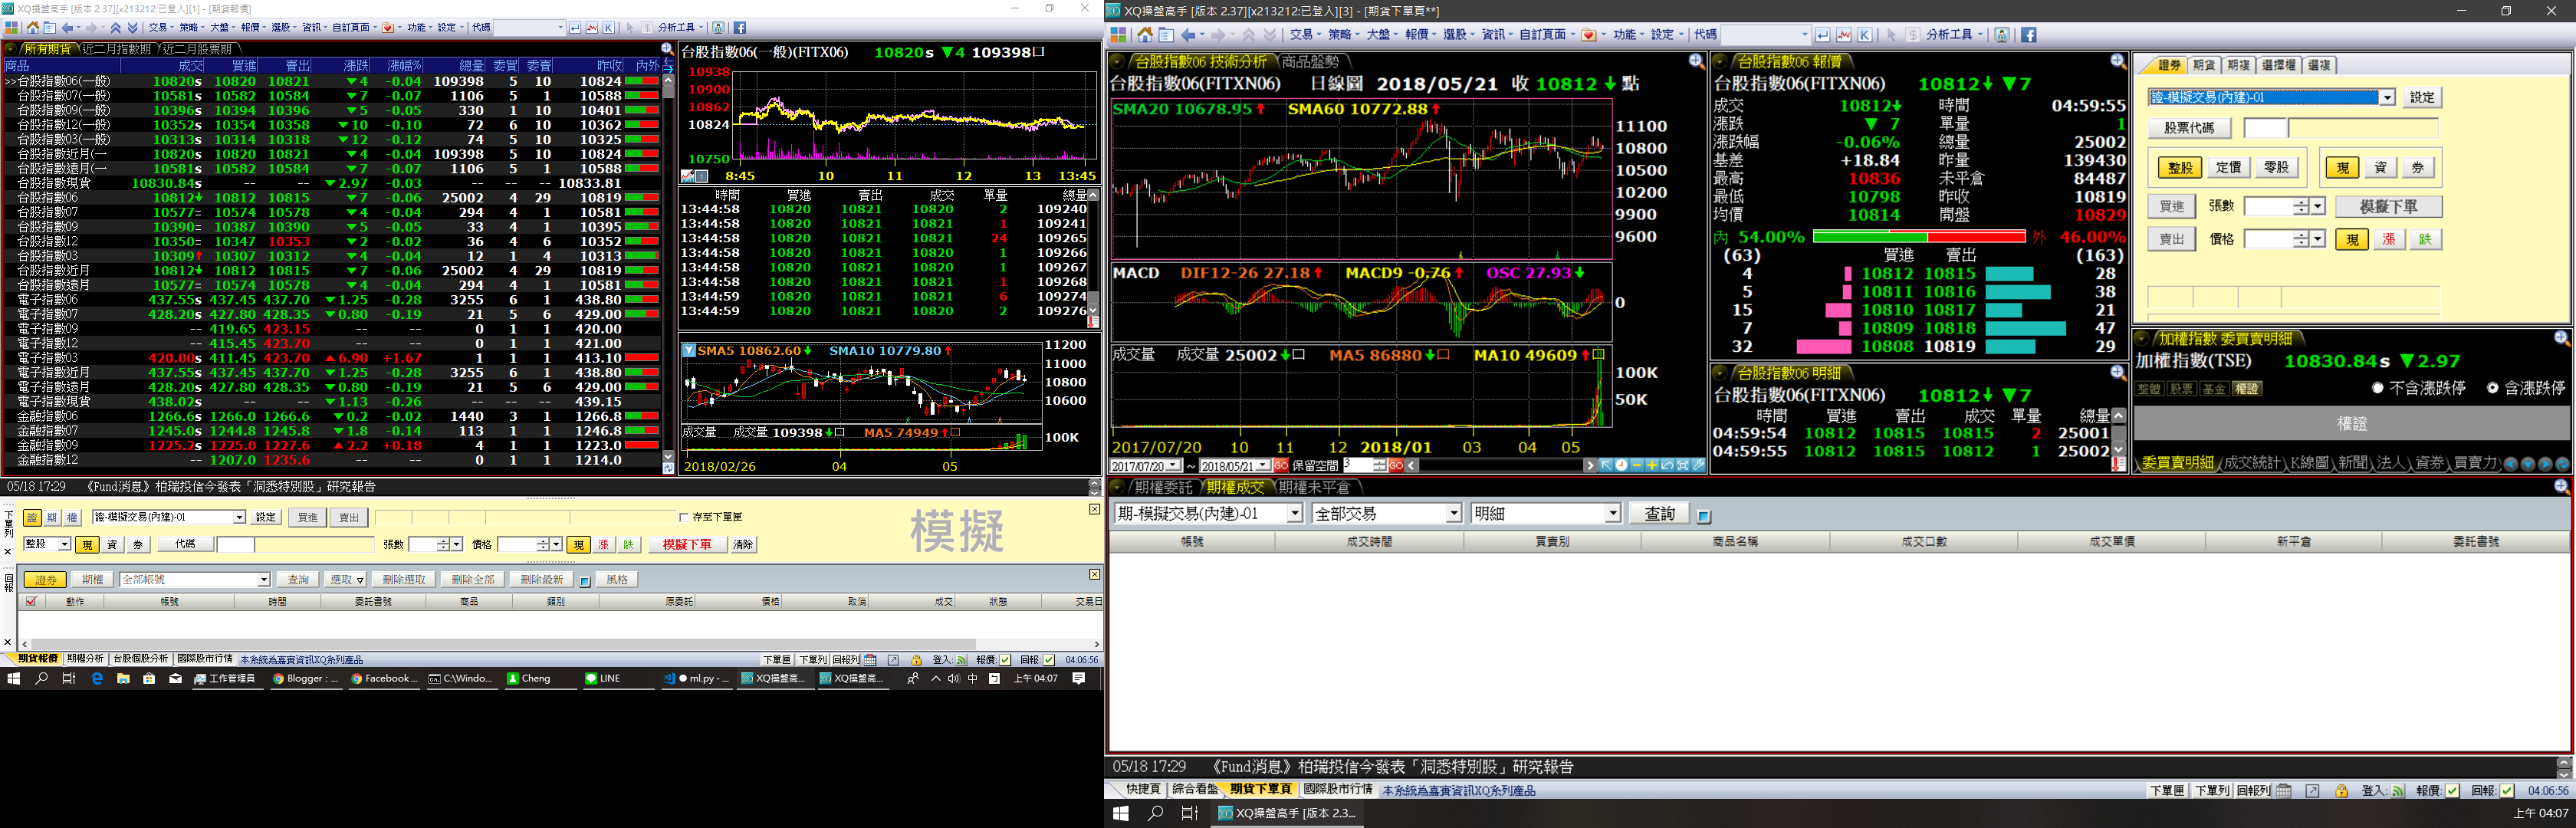
Task: Click the favorites heart folder icon
Action: click(x=1588, y=35)
